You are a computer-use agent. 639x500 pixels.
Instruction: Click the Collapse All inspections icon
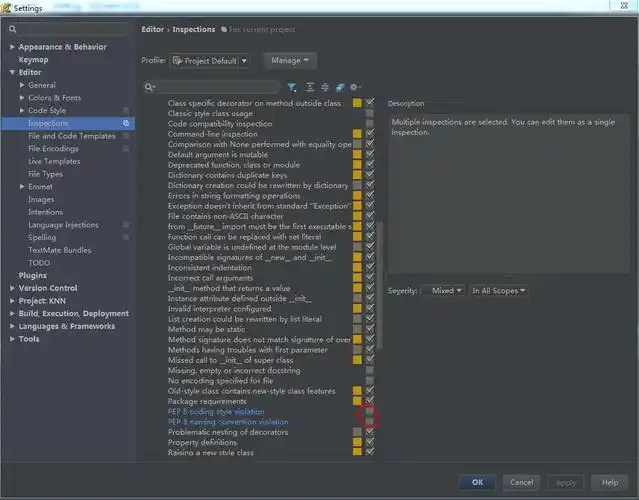(325, 87)
